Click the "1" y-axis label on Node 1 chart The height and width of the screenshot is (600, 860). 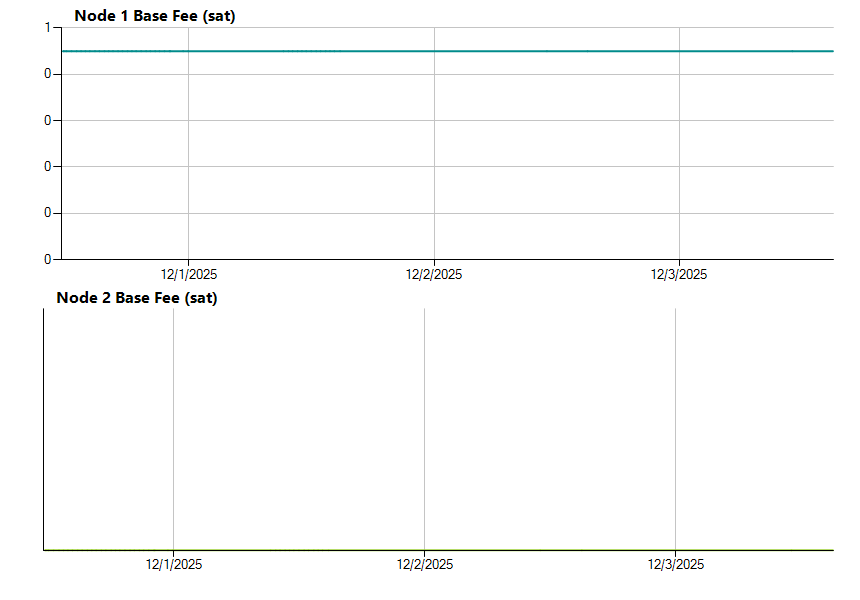click(x=46, y=28)
